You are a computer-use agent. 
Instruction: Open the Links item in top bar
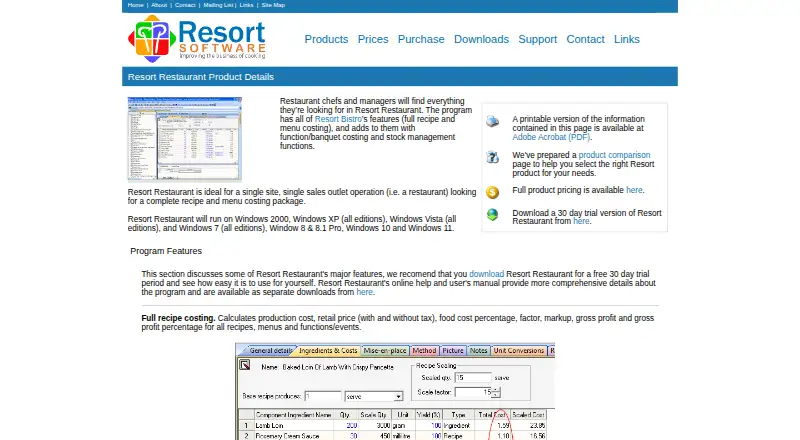246,5
